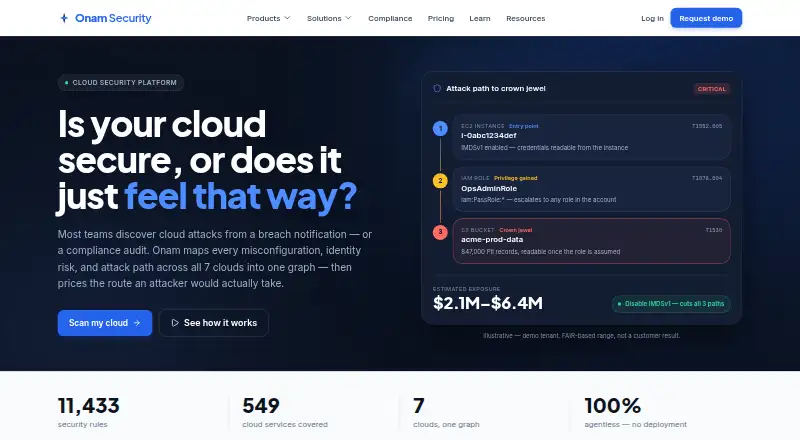This screenshot has height=440, width=800.
Task: Click the feel that way? headline text
Action: [x=240, y=197]
